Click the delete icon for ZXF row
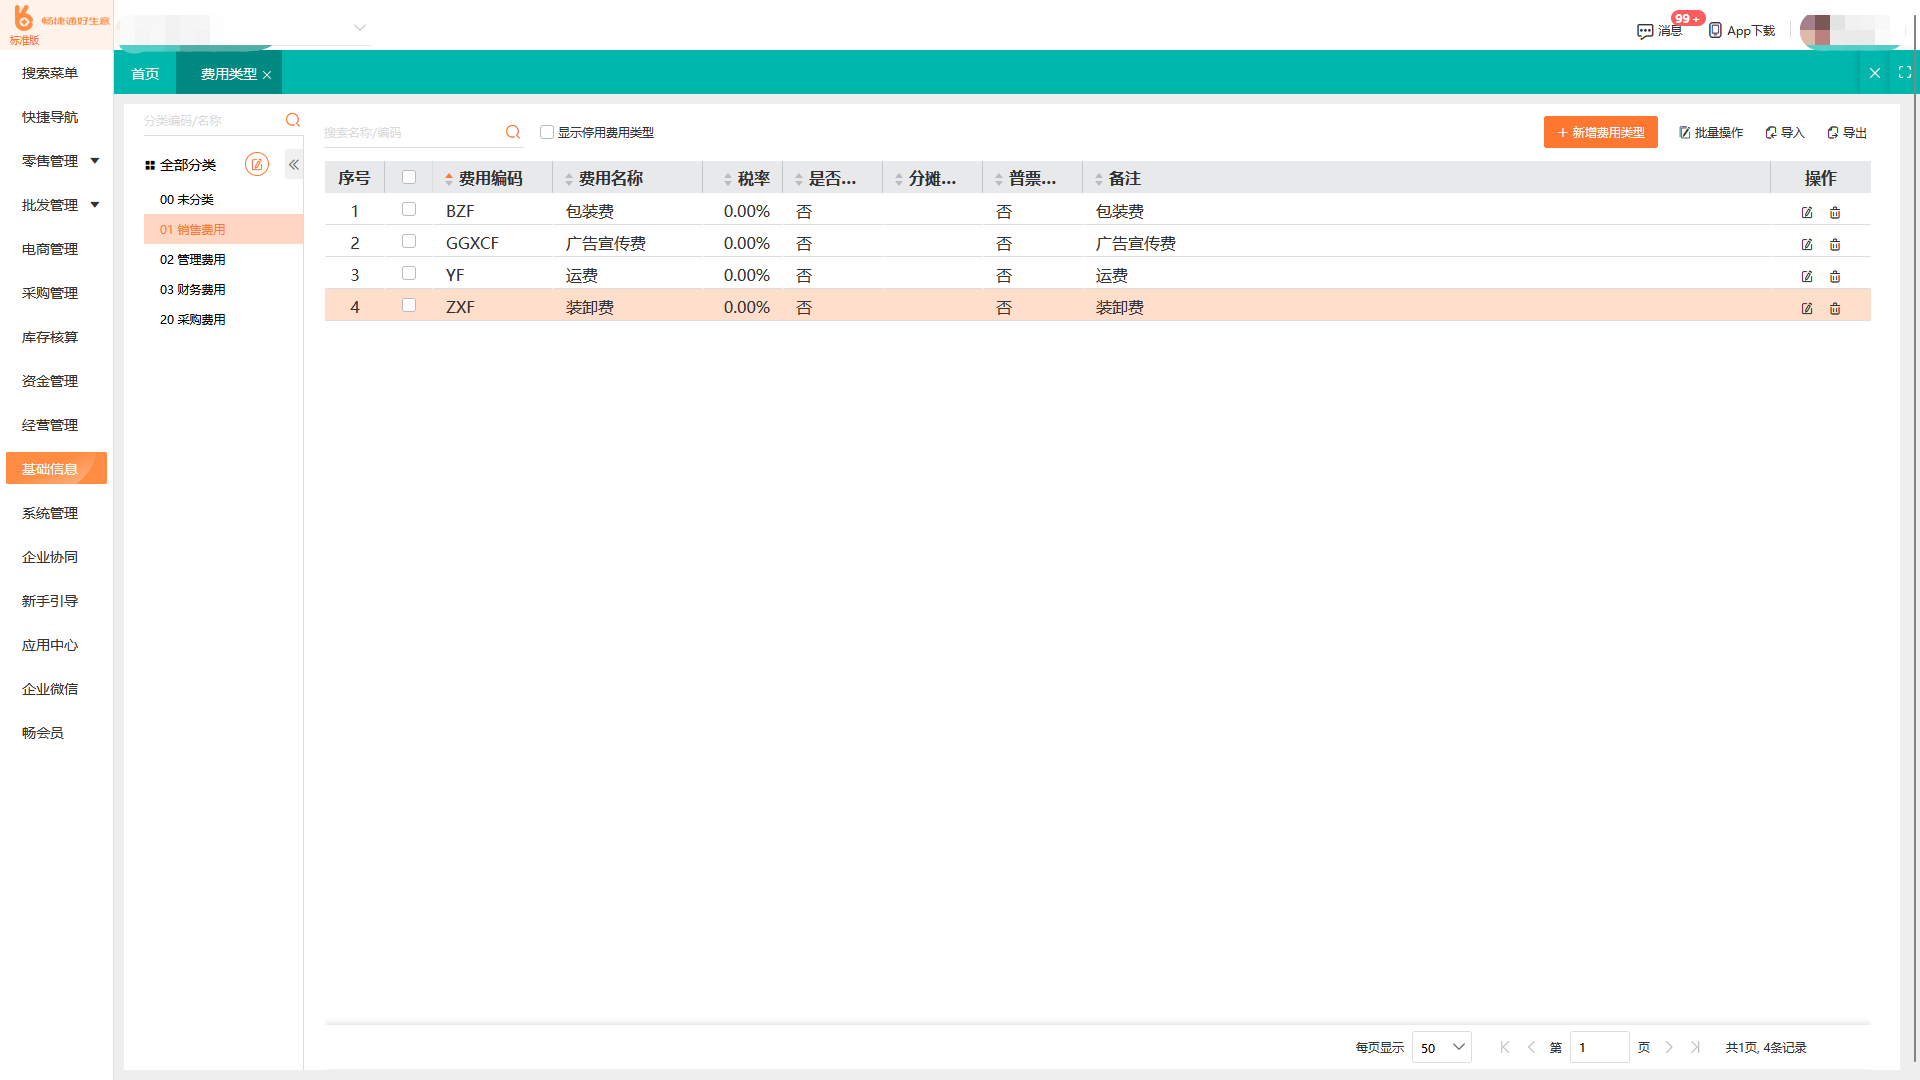This screenshot has height=1080, width=1920. [1834, 306]
